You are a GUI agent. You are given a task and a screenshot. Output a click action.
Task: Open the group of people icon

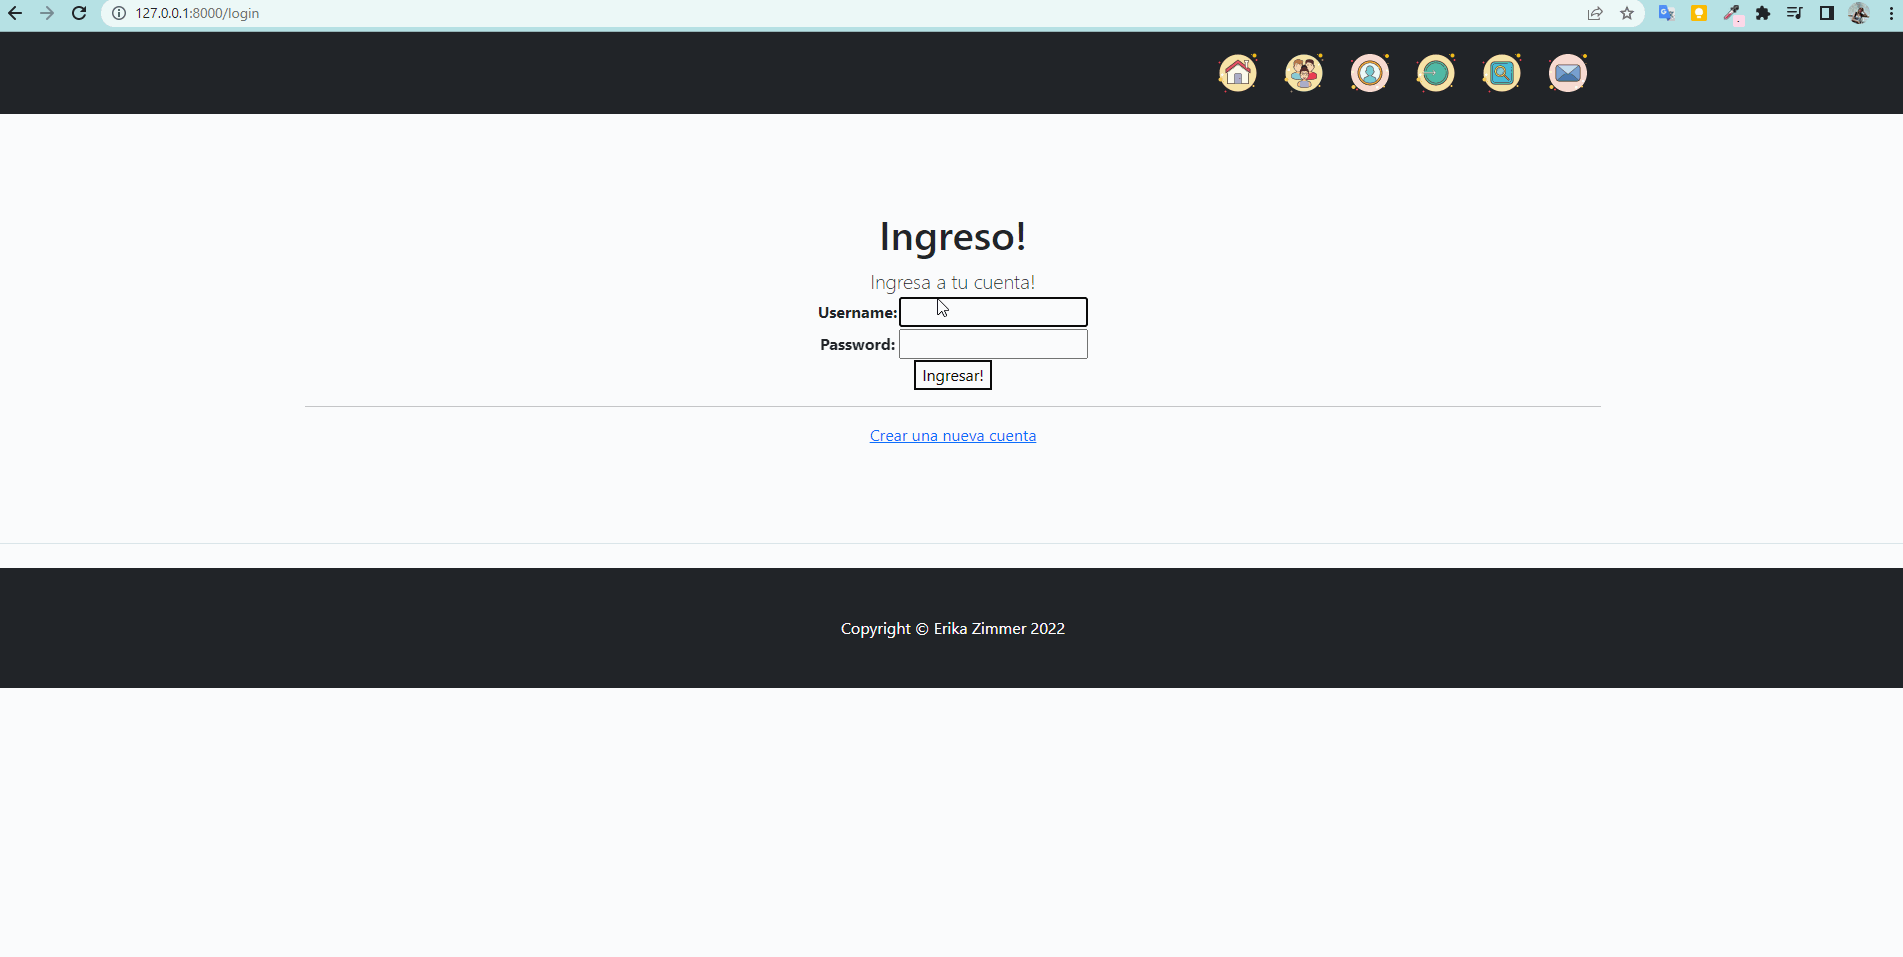tap(1303, 73)
